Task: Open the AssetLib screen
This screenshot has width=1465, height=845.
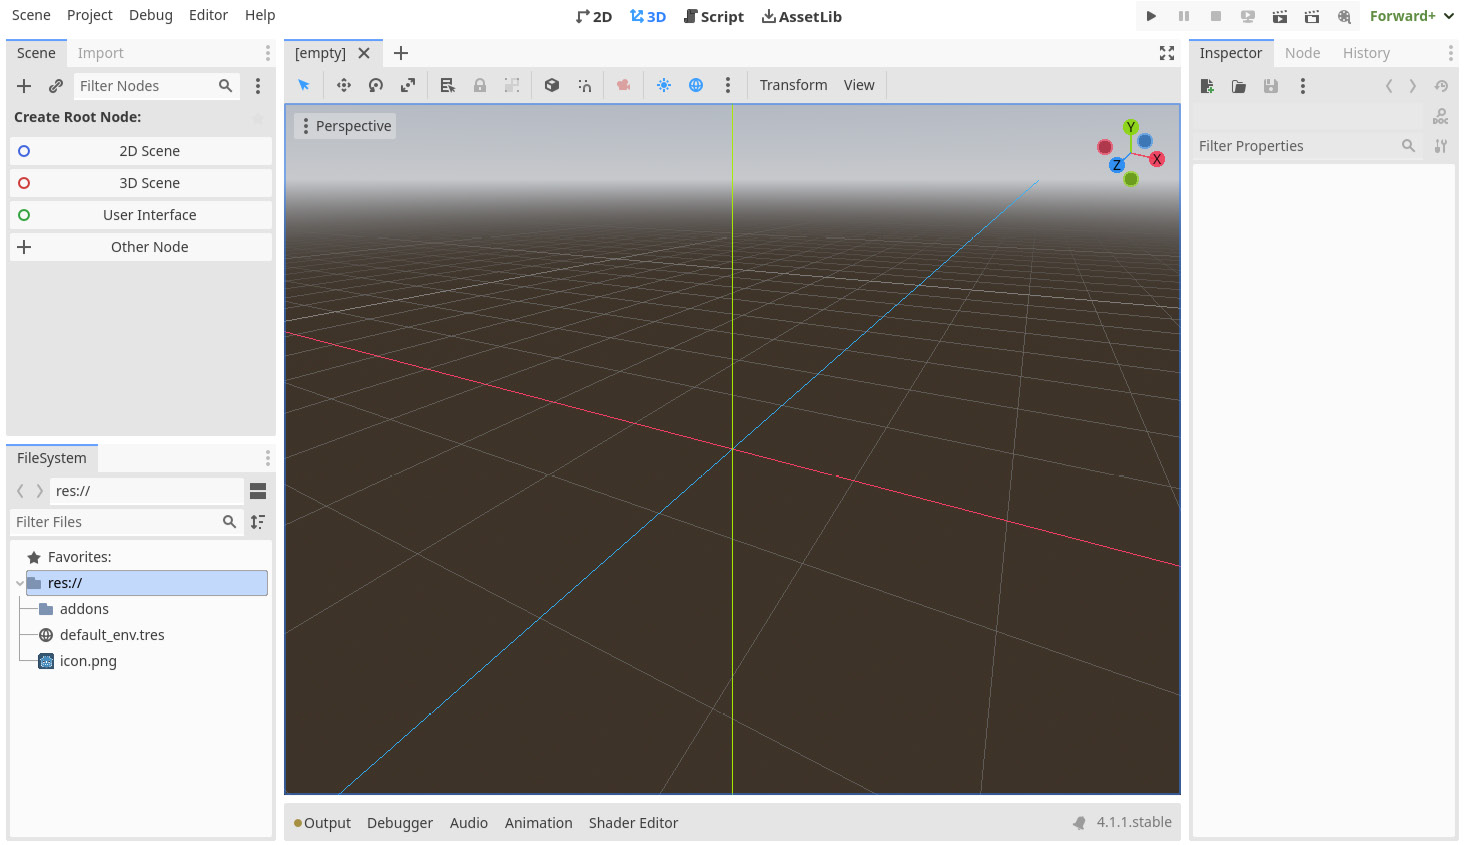Action: point(802,16)
